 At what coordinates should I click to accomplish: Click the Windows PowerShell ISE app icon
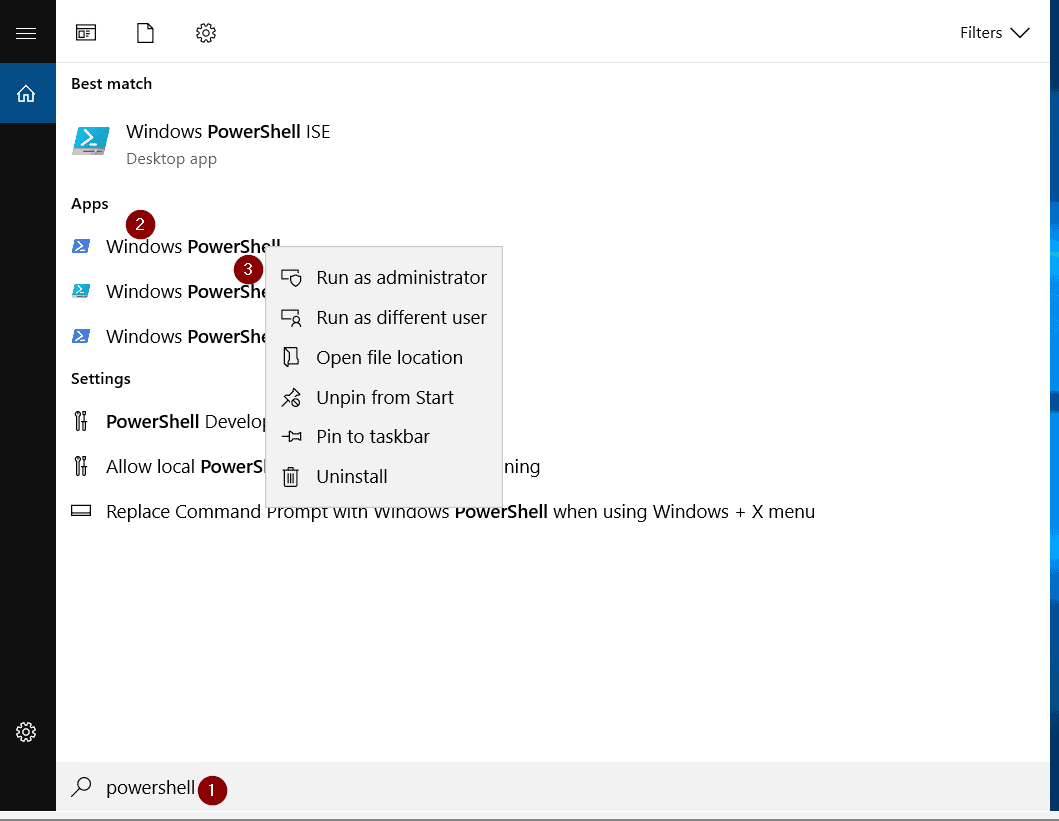tap(90, 141)
